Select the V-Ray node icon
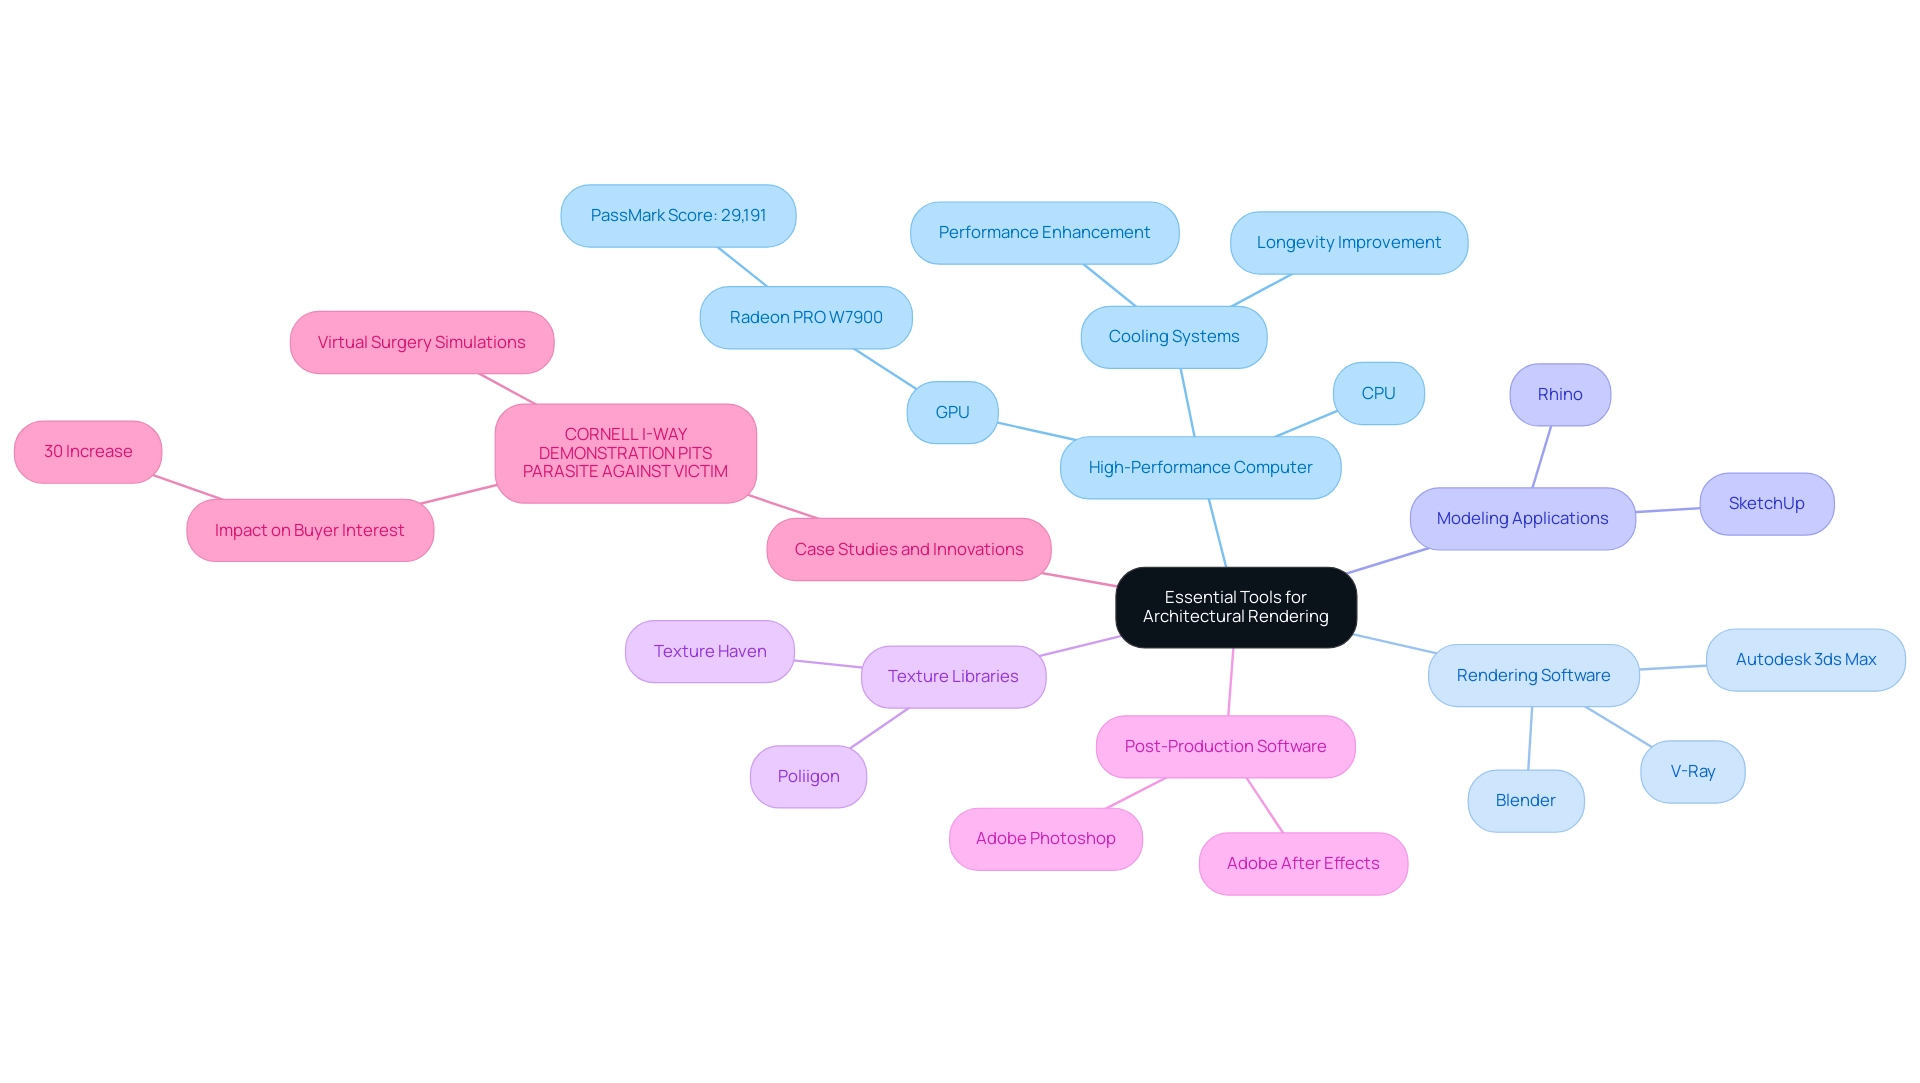Screen dimensions: 1920x1083 (x=1693, y=770)
